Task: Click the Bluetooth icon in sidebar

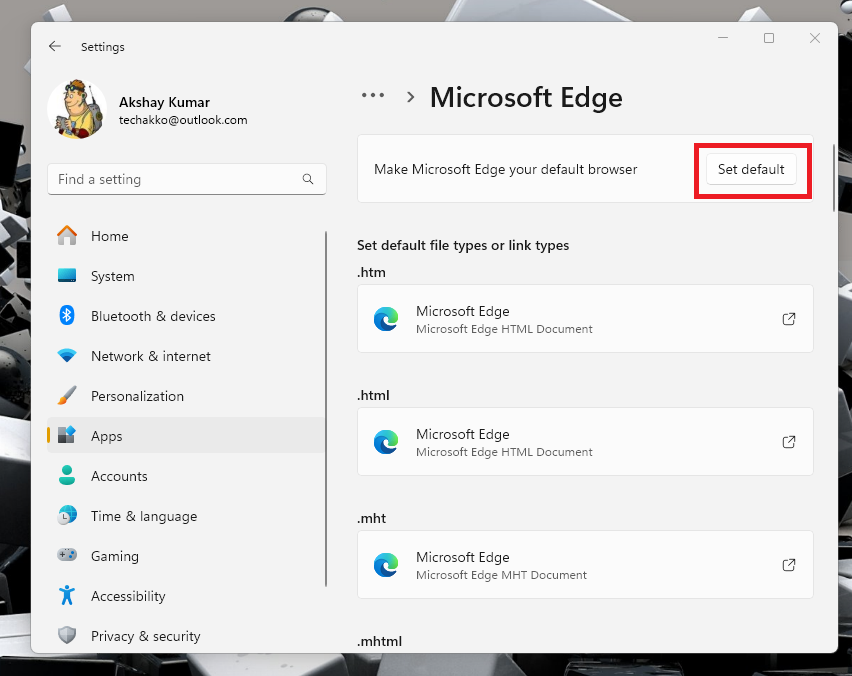Action: pos(67,315)
